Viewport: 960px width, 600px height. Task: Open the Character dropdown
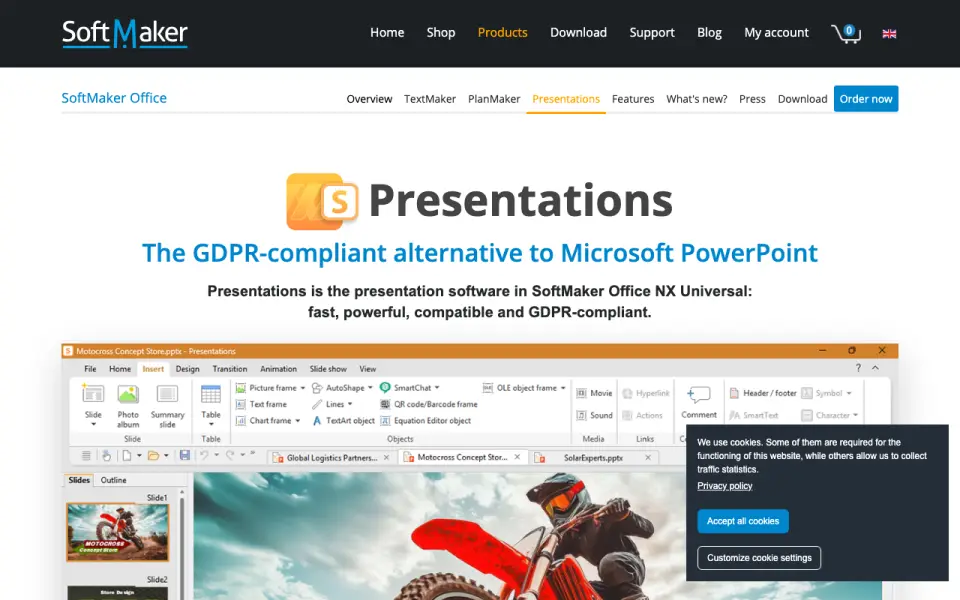[855, 416]
